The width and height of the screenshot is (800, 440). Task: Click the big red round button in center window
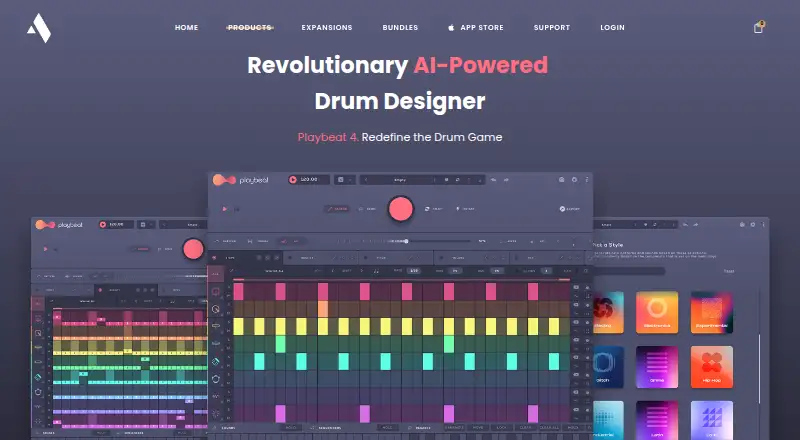point(401,209)
